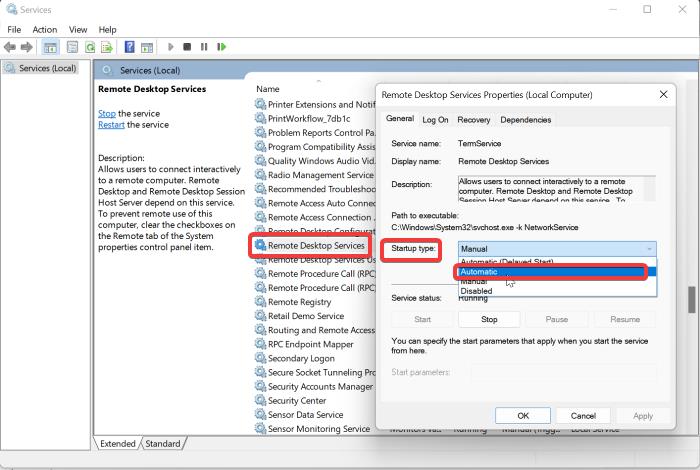This screenshot has height=470, width=700.
Task: Click the Refresh toolbar icon
Action: (91, 47)
